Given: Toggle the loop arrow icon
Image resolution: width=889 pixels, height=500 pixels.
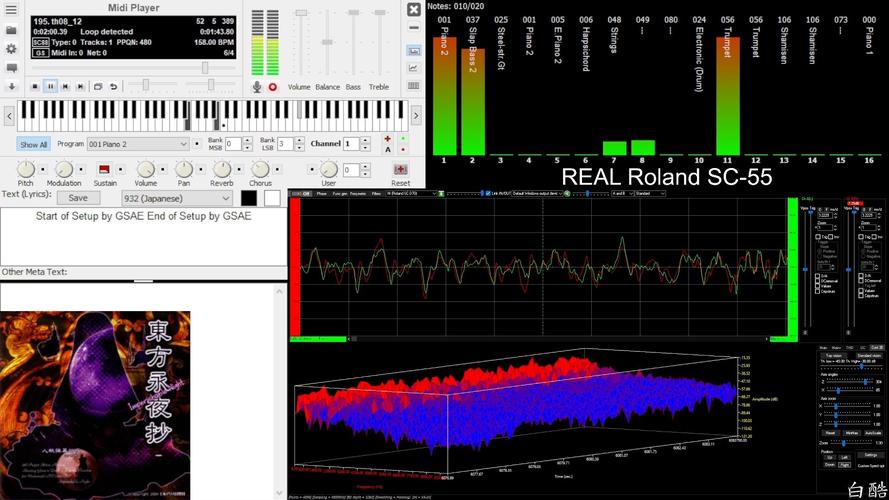Looking at the screenshot, I should coord(113,87).
